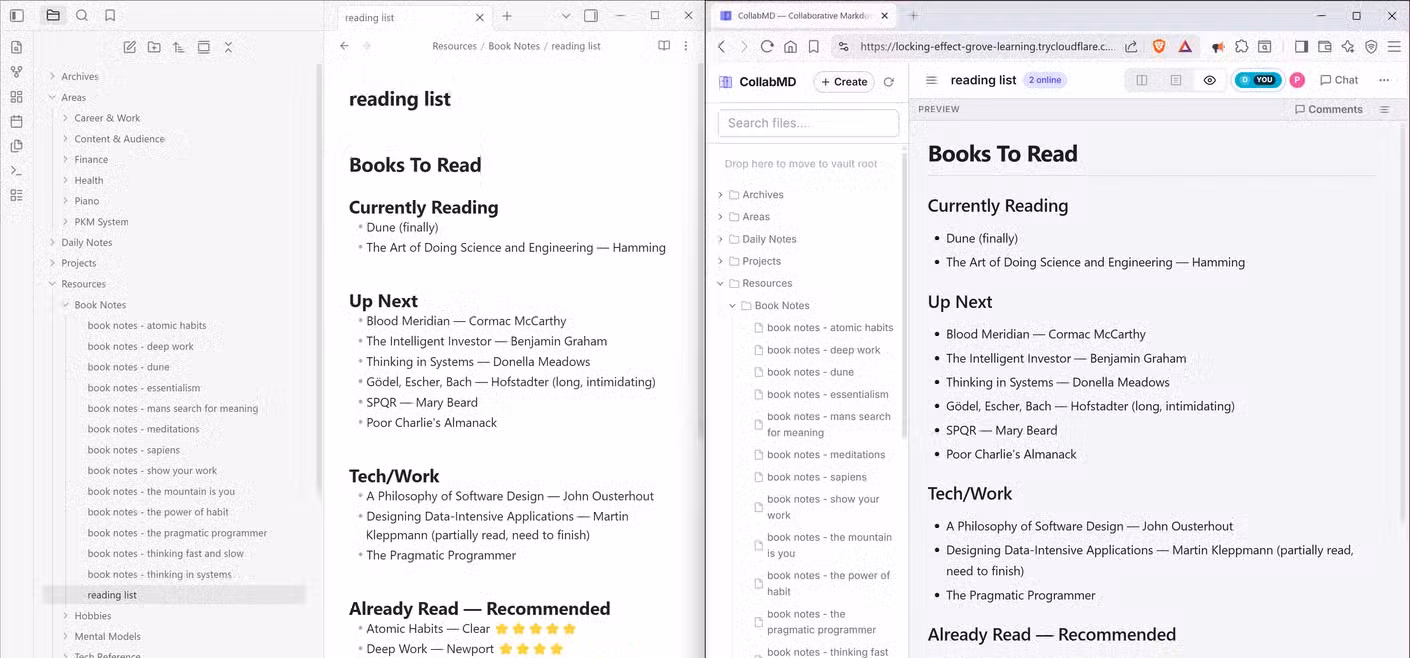Refresh the CollabMD file list
Viewport: 1410px width, 658px height.
[x=888, y=82]
